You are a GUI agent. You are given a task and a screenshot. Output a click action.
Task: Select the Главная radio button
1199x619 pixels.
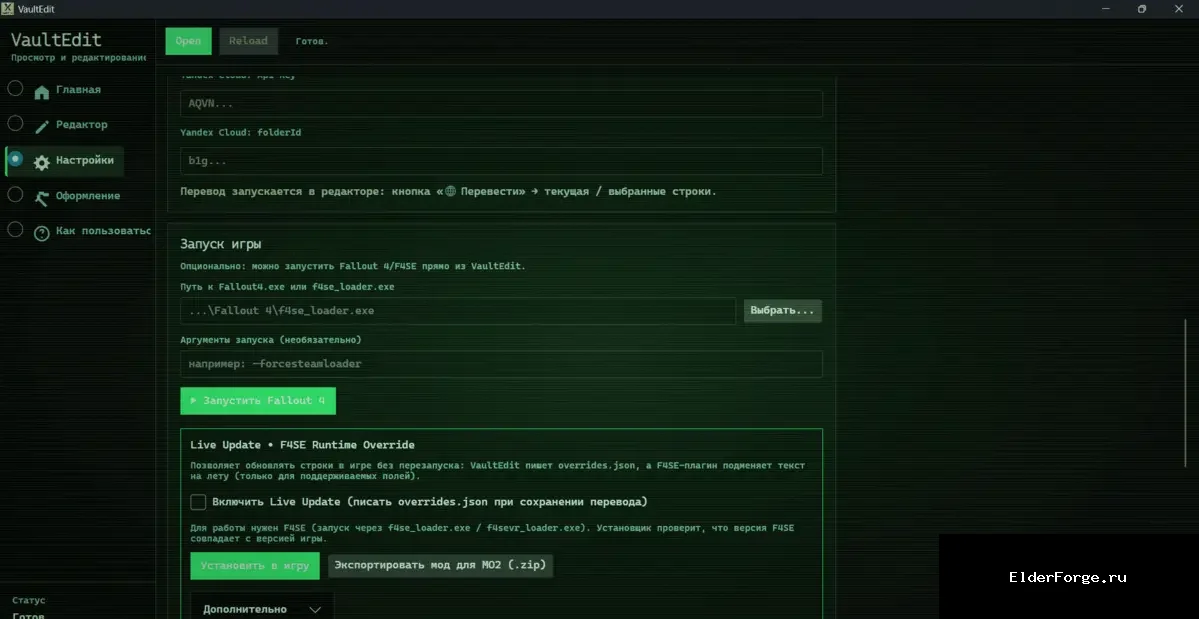15,89
